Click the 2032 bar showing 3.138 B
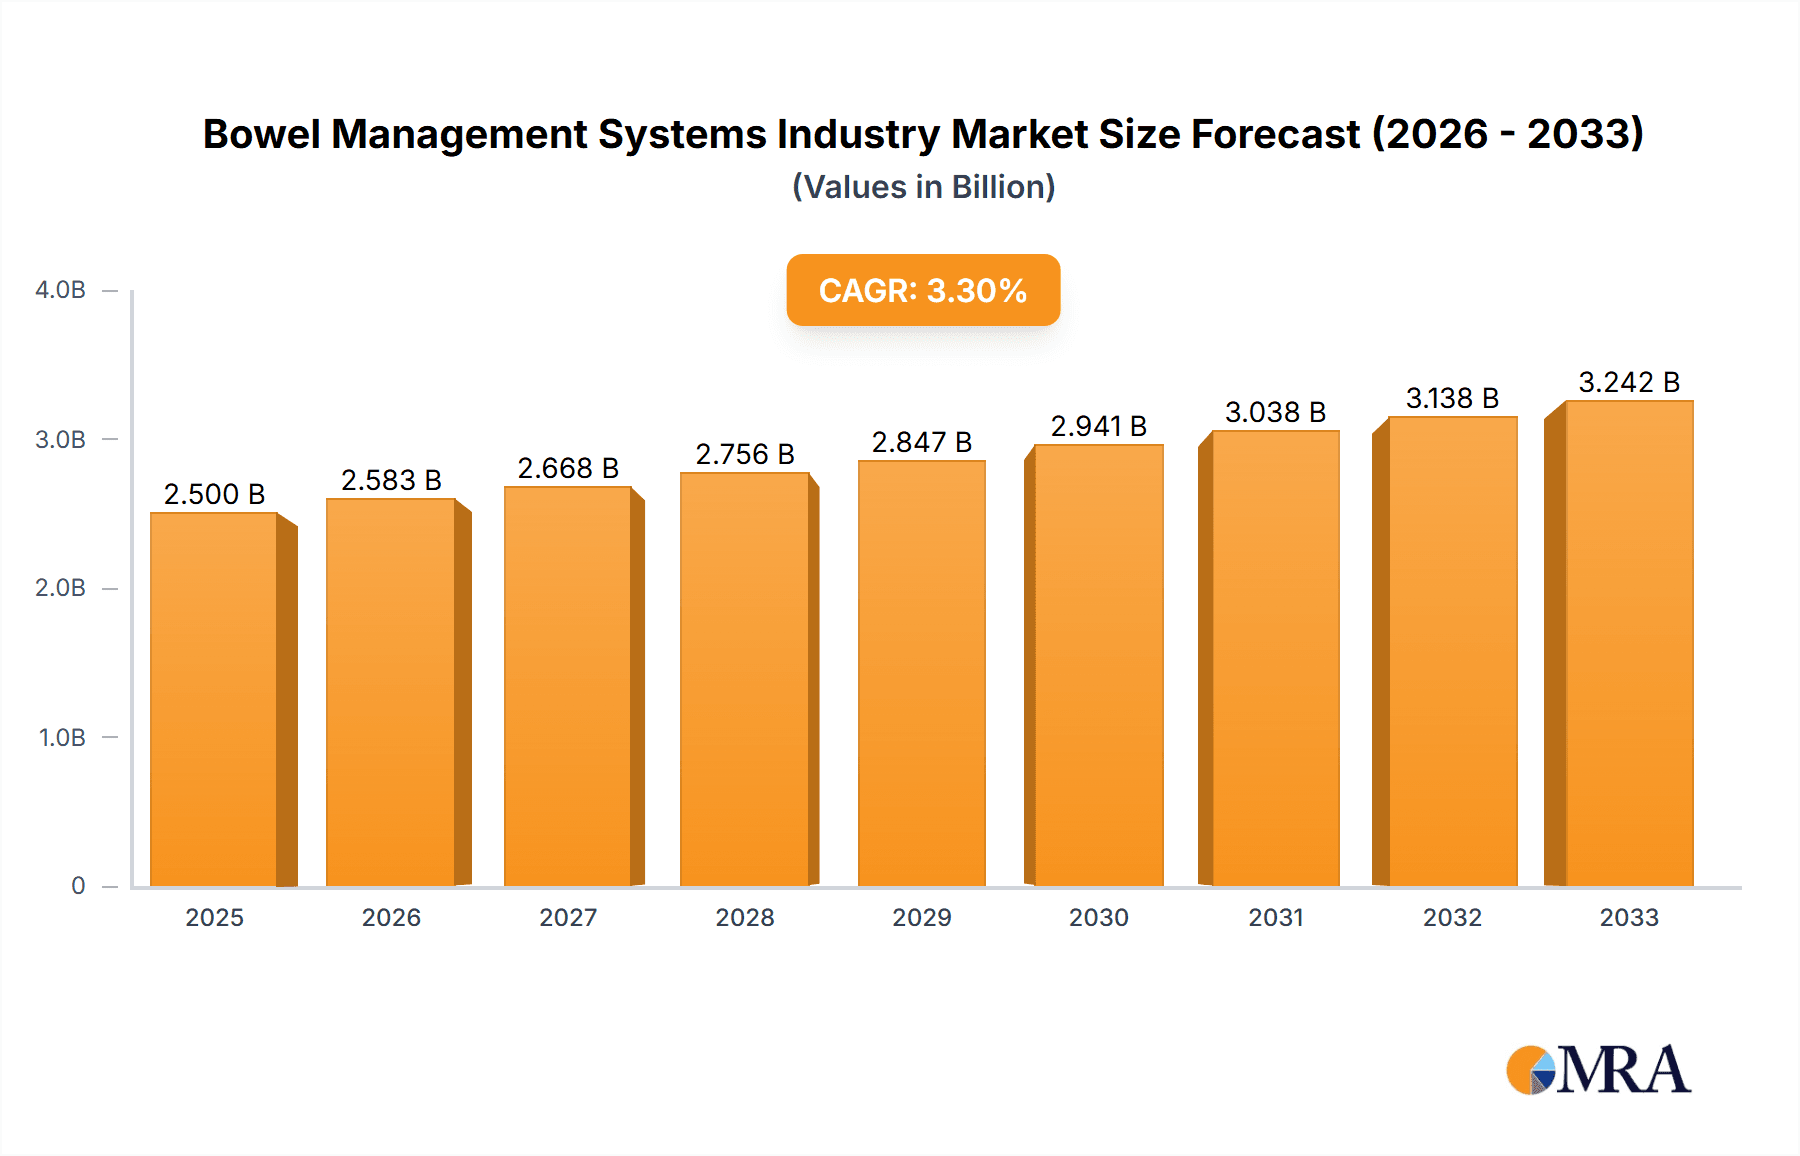 point(1452,655)
